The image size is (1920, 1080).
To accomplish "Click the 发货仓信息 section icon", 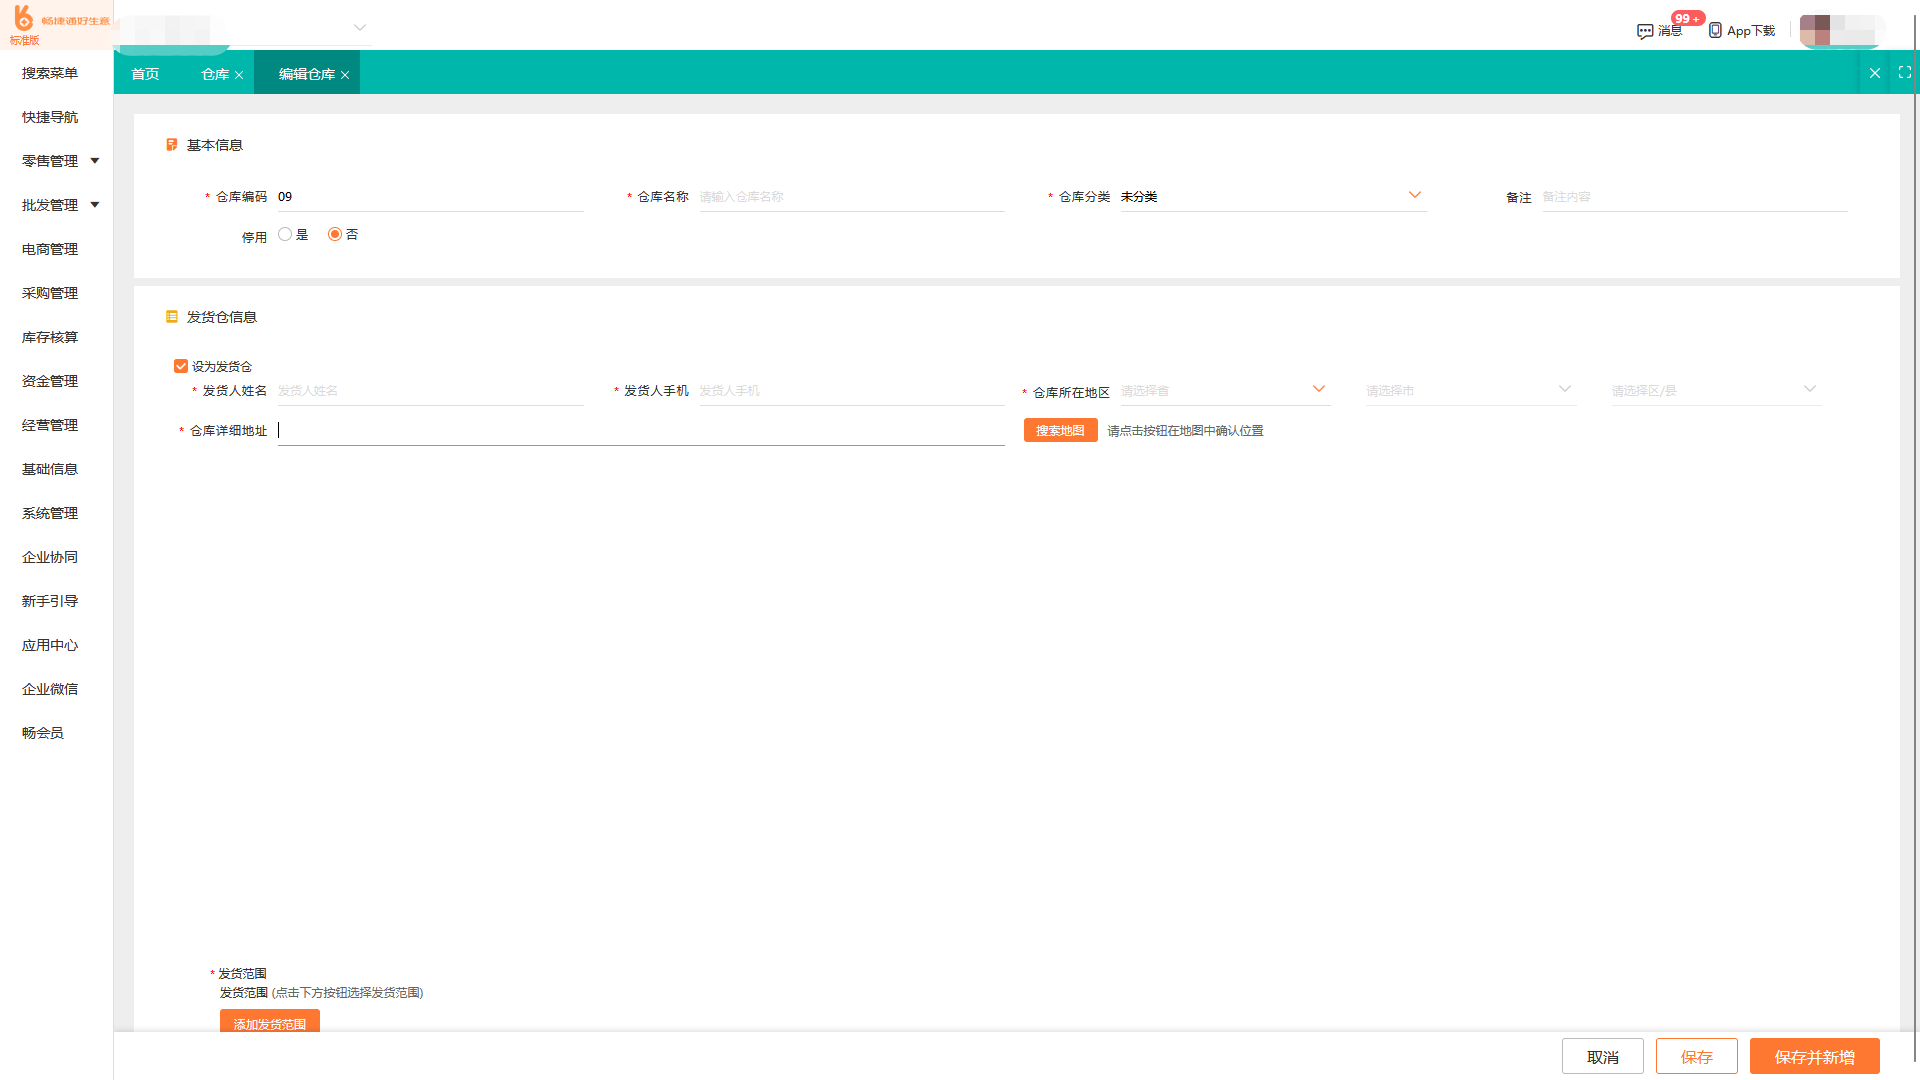I will point(171,316).
